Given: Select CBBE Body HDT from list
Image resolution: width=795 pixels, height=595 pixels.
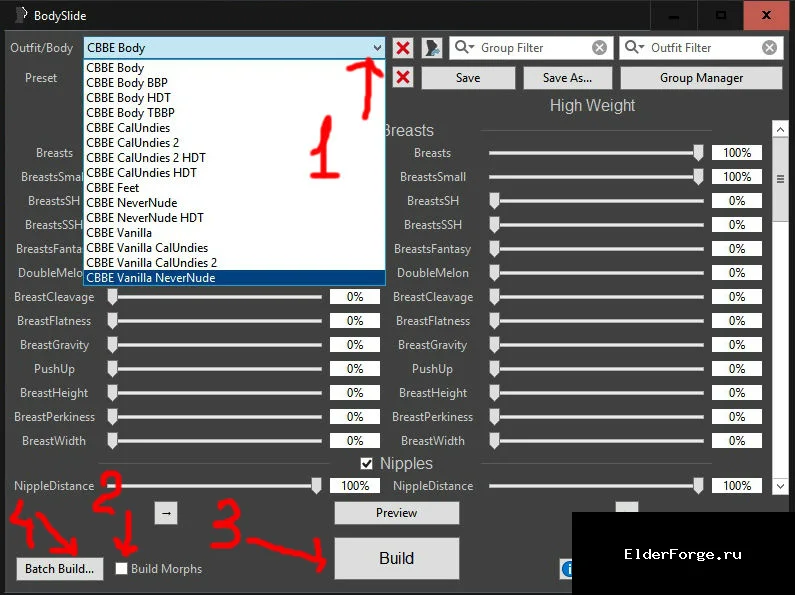Looking at the screenshot, I should coord(129,98).
